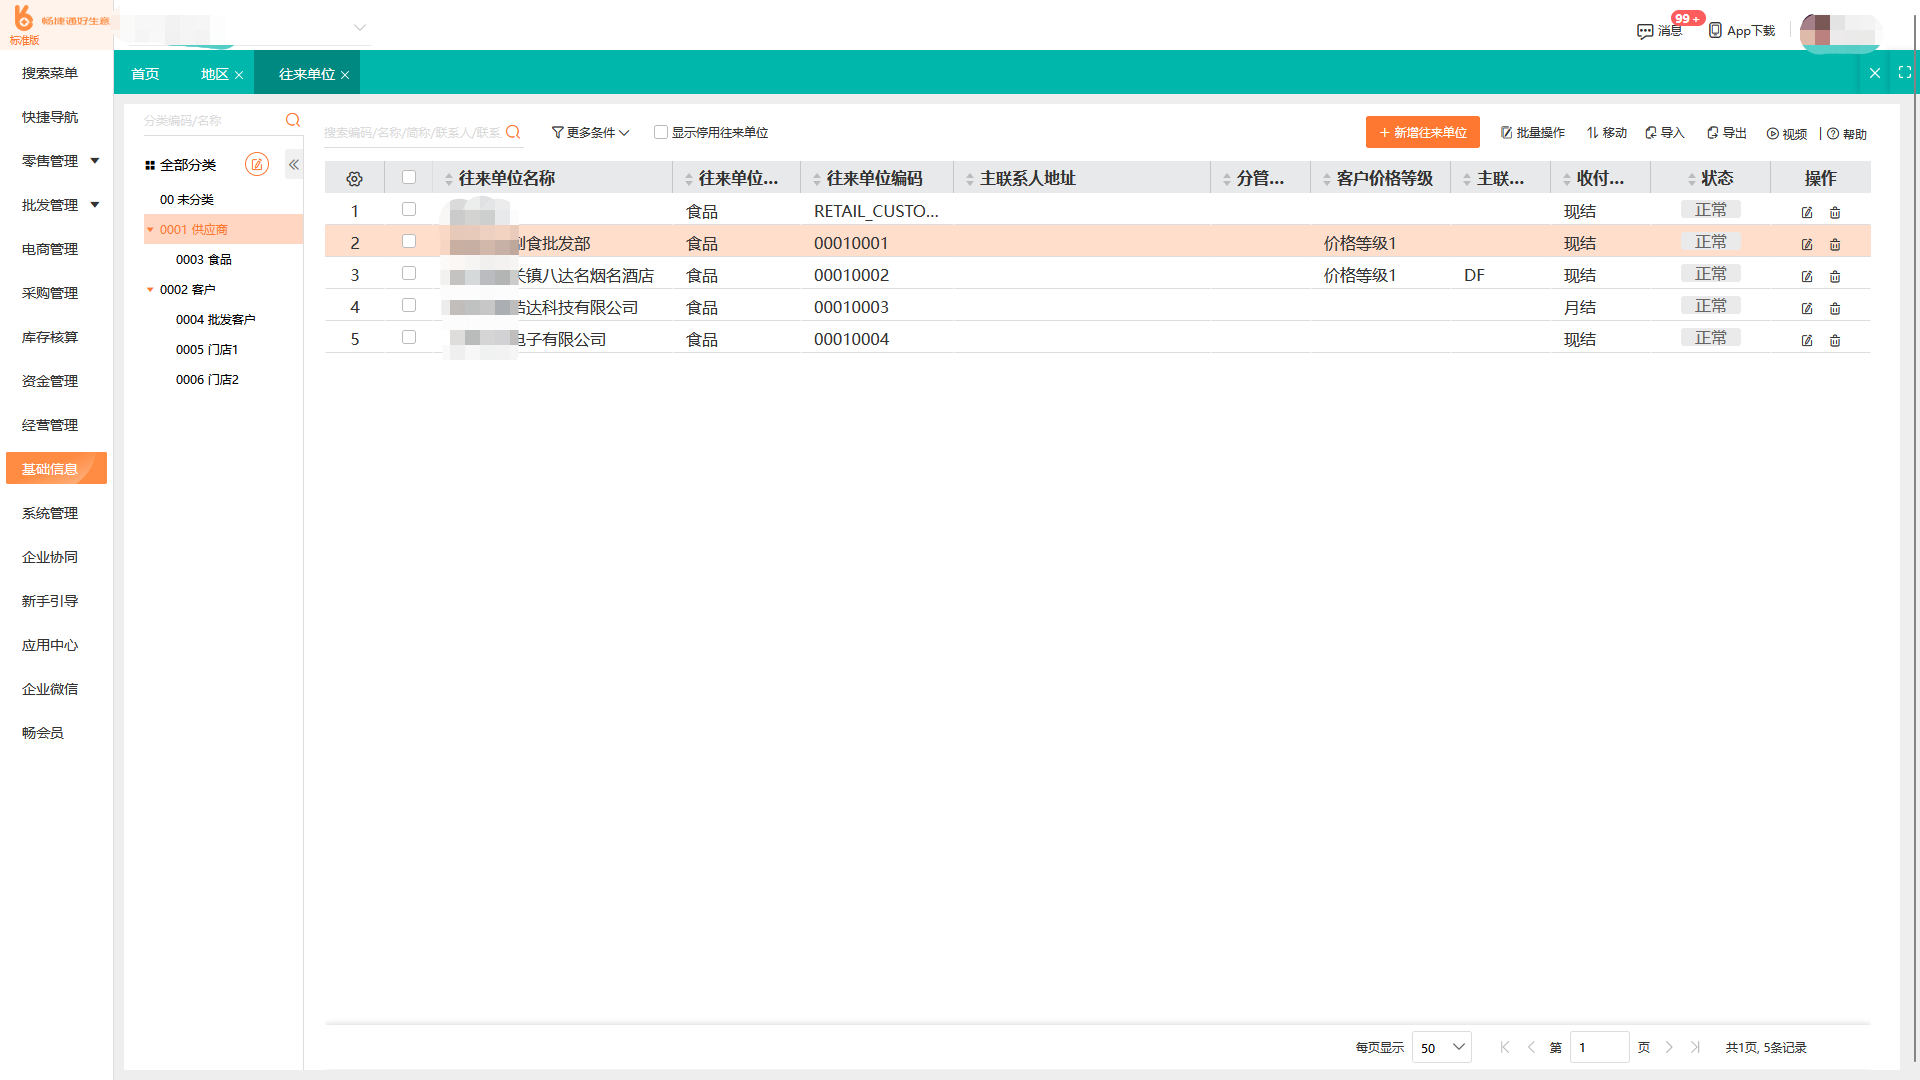Viewport: 1920px width, 1080px height.
Task: Open 采购管理 sidebar menu
Action: tap(53, 293)
